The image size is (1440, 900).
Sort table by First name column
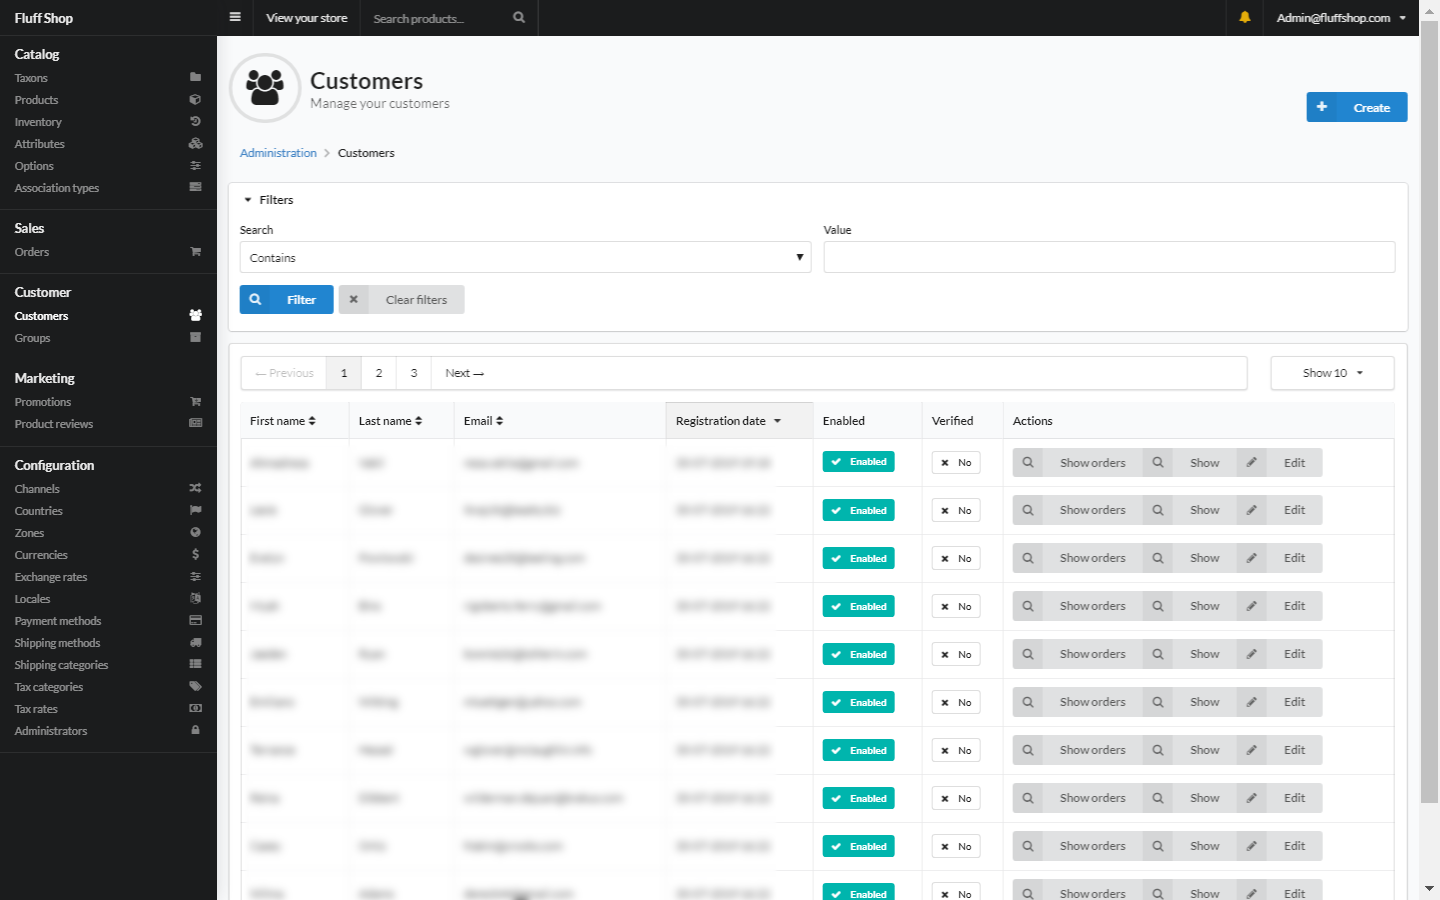coord(283,421)
